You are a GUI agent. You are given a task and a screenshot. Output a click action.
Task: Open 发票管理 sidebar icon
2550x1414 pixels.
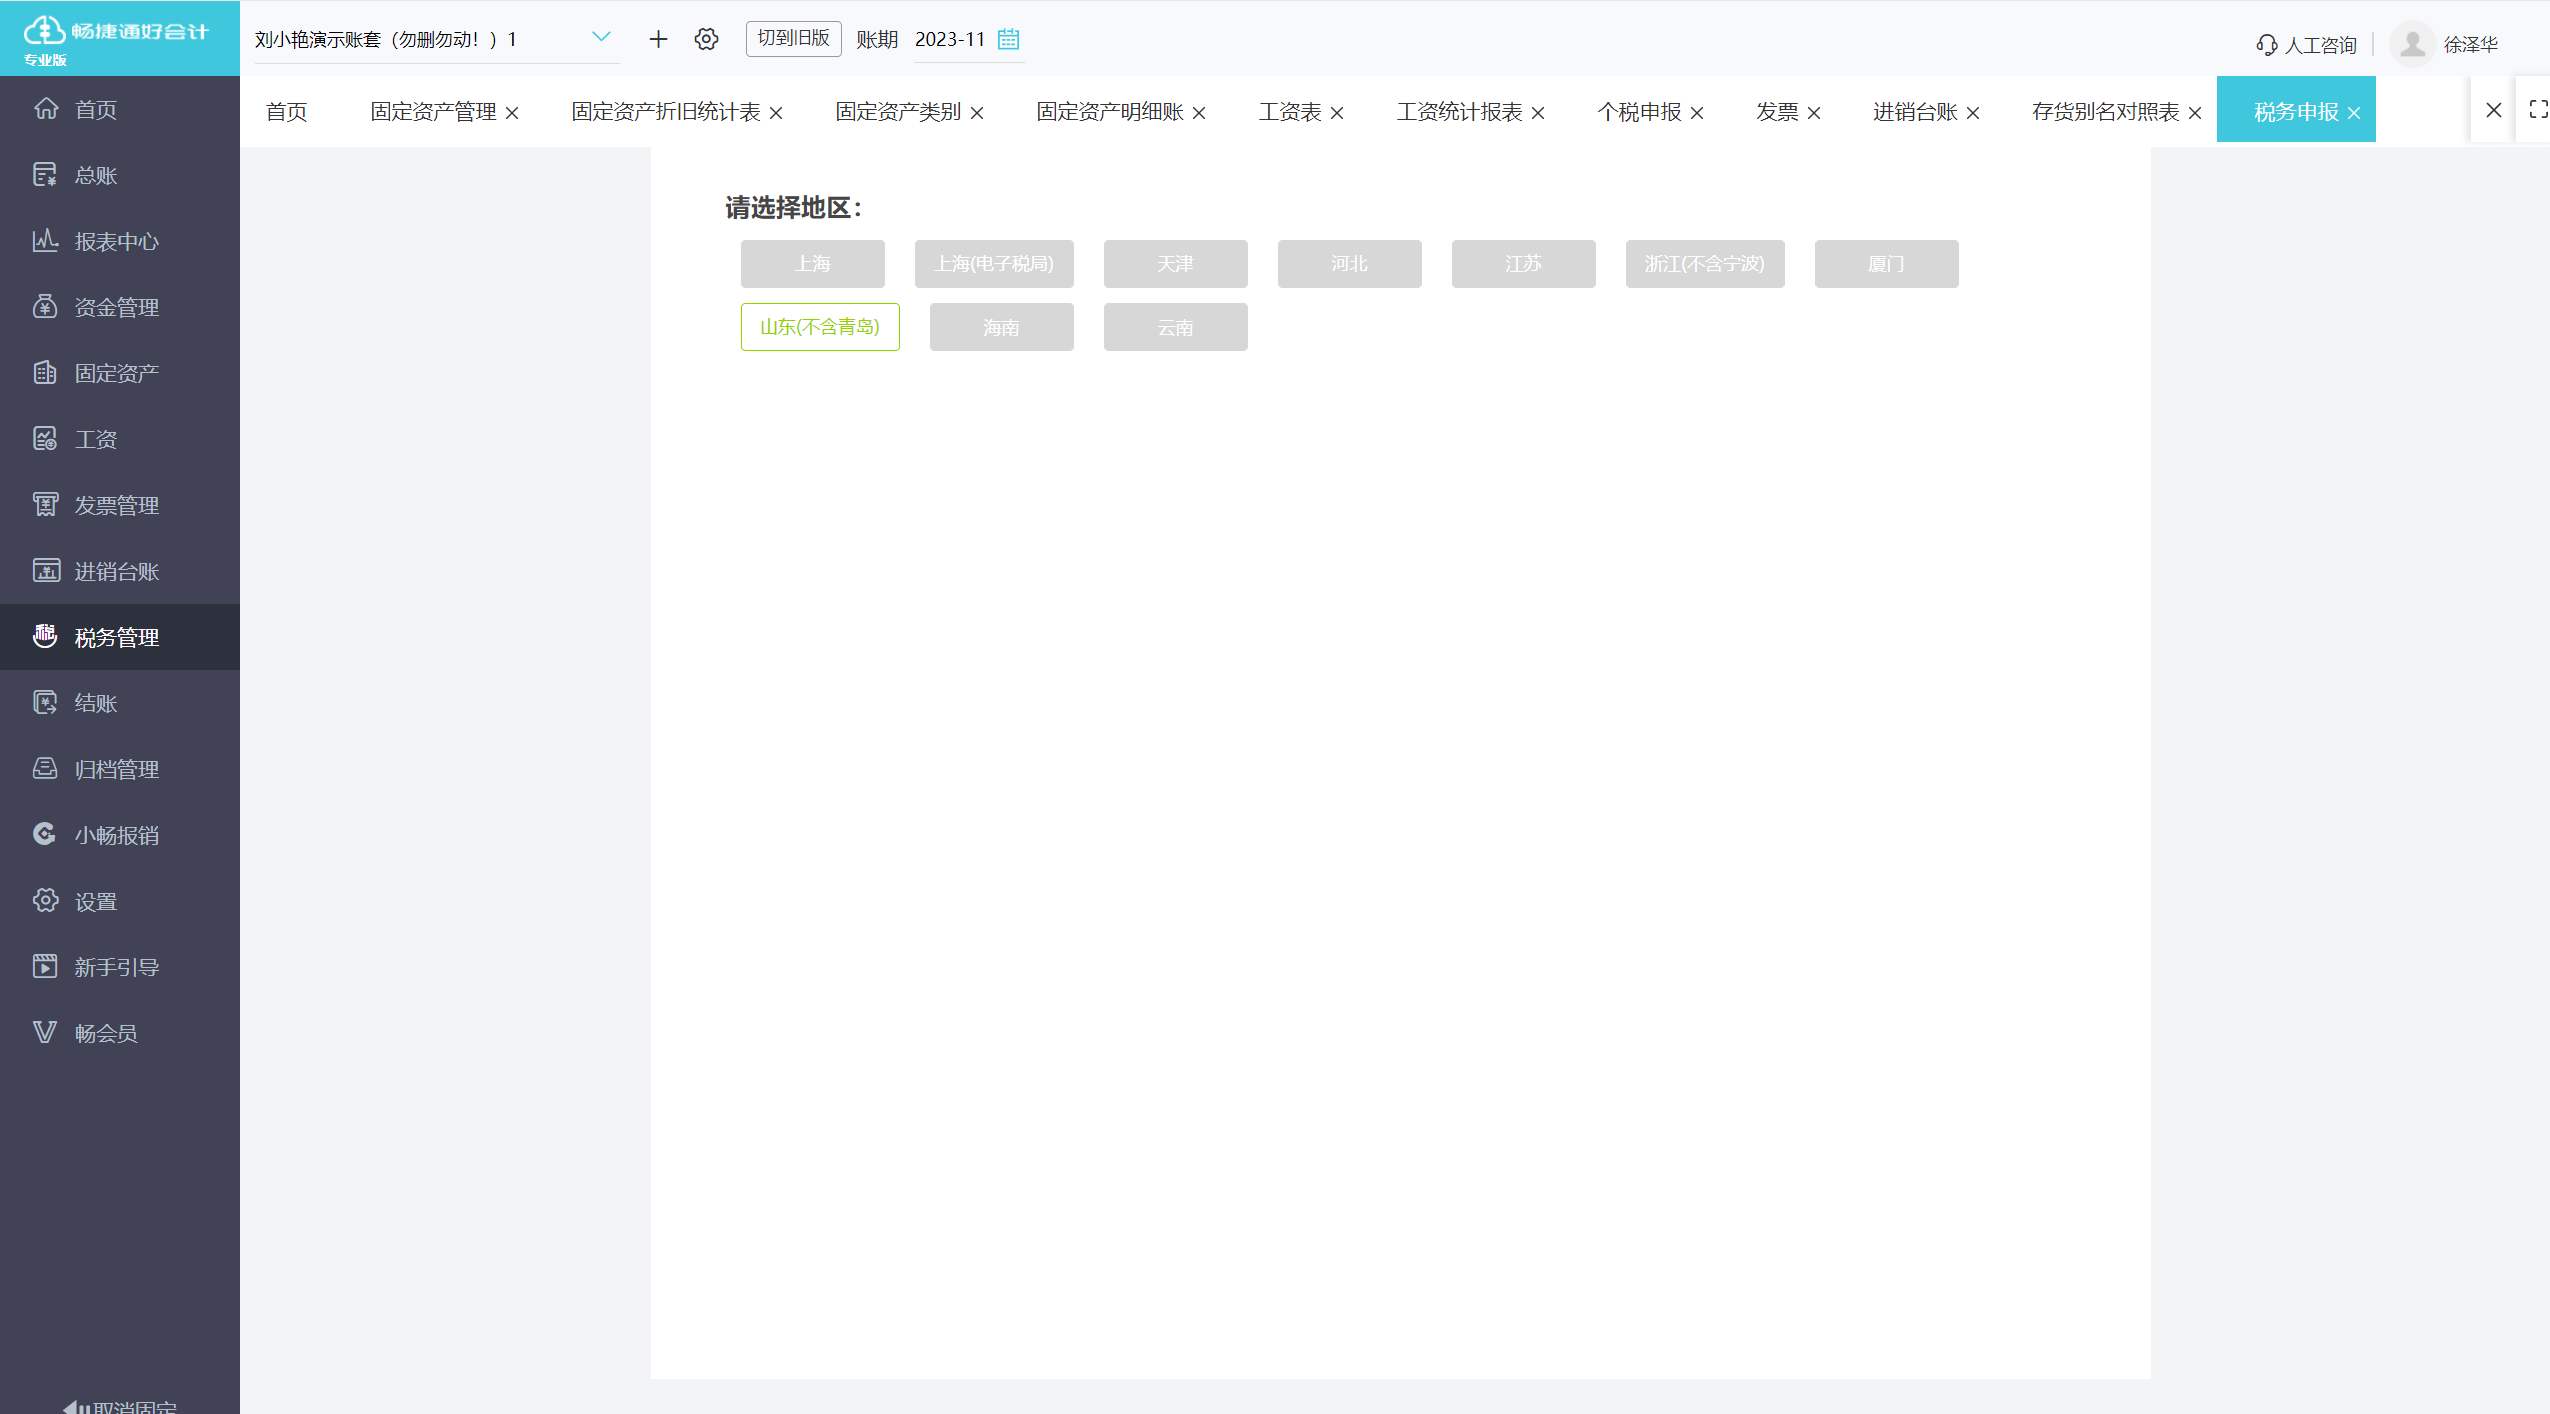pyautogui.click(x=47, y=503)
